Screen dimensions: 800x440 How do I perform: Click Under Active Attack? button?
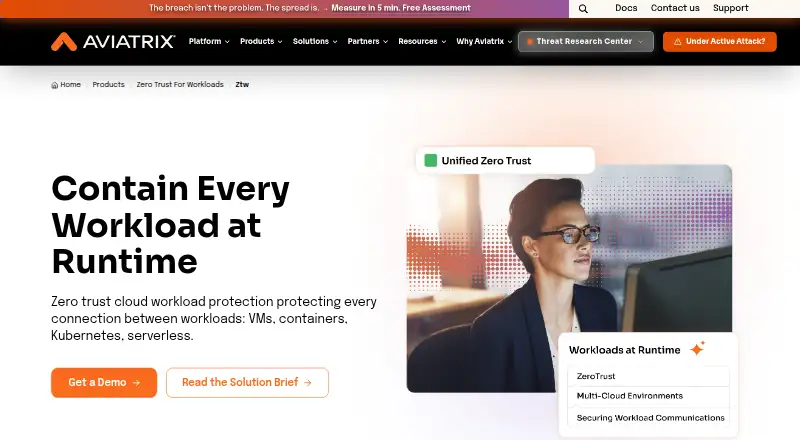[720, 41]
